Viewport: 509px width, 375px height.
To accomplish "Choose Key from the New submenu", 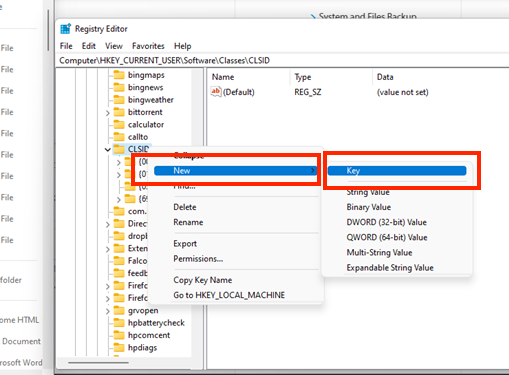I will pyautogui.click(x=397, y=171).
